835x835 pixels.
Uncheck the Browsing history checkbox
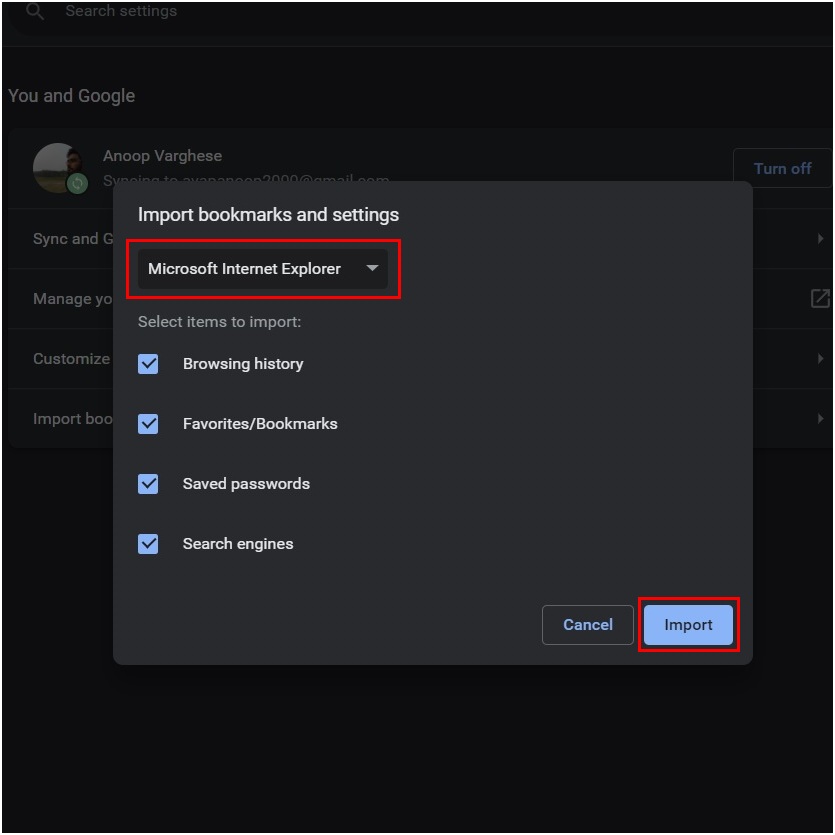(148, 364)
